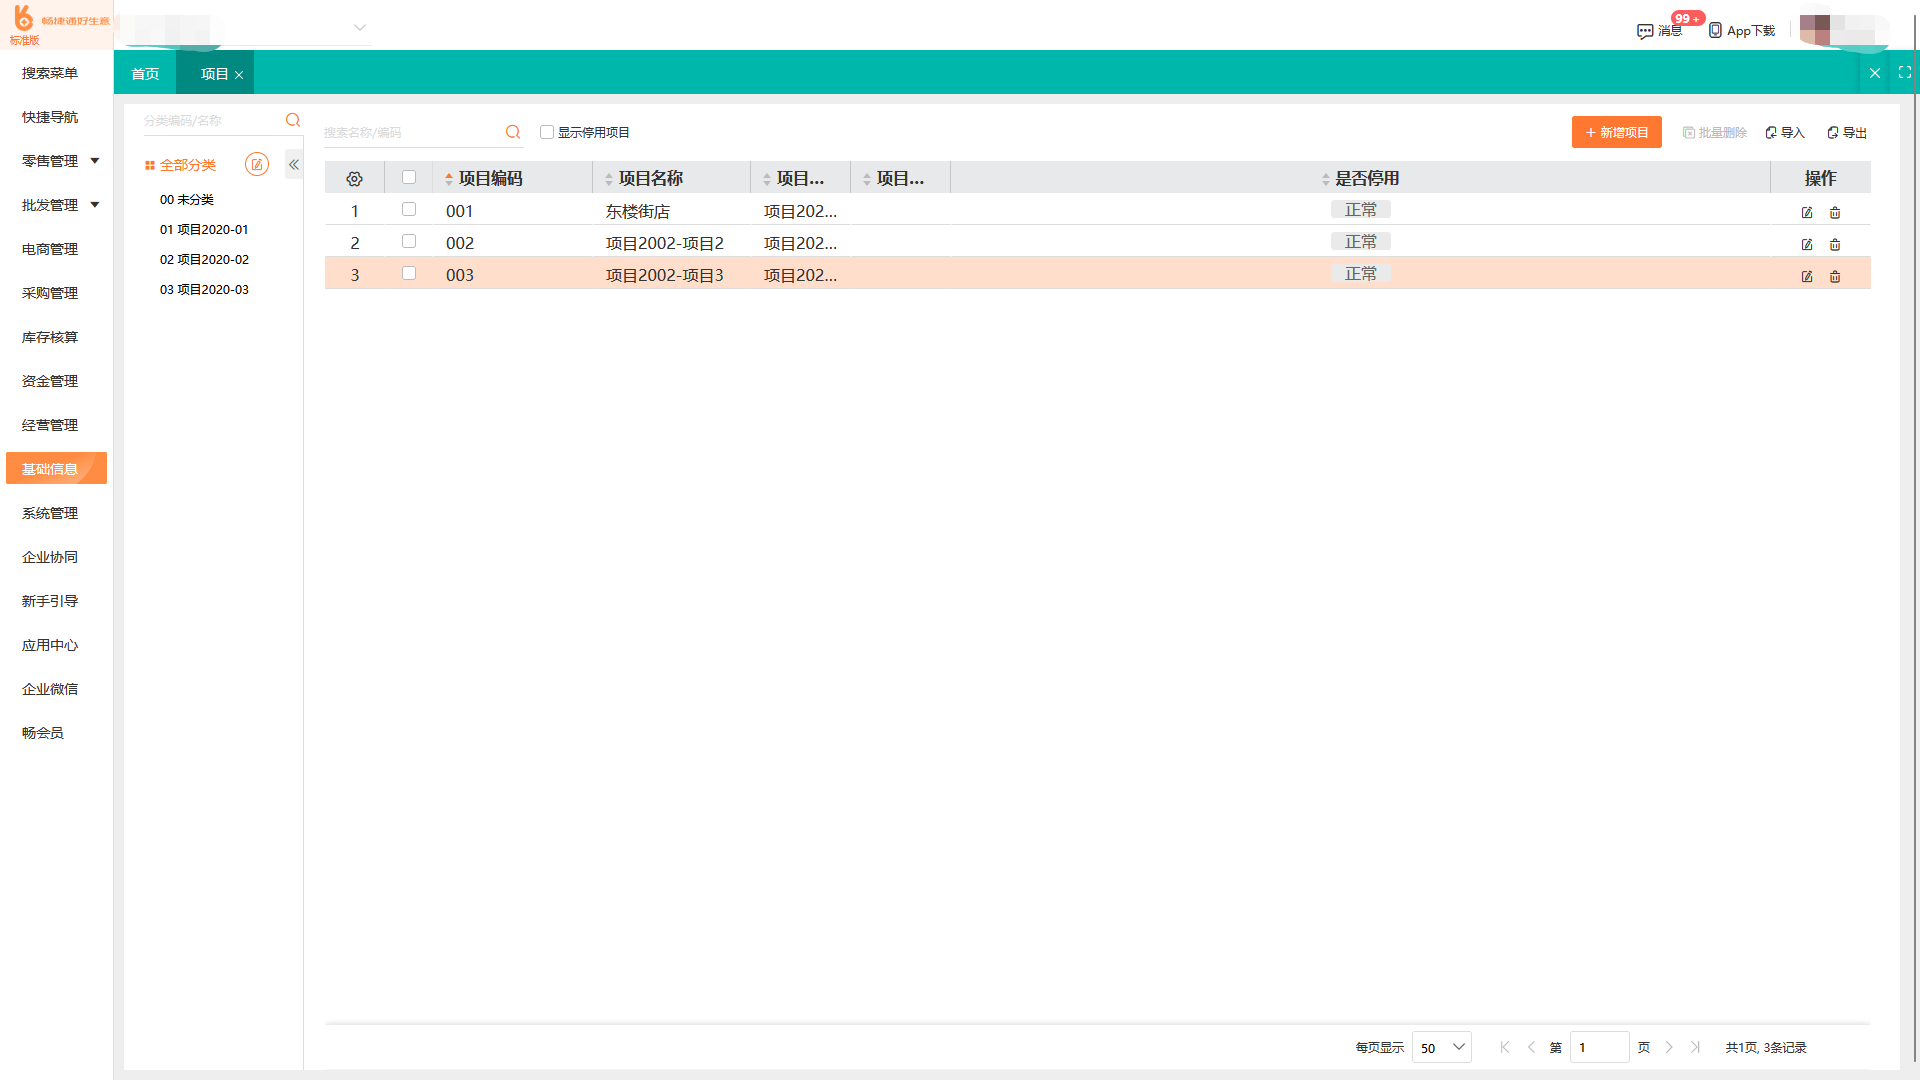The image size is (1920, 1080).
Task: Click the settings gear icon in table header
Action: click(x=353, y=179)
